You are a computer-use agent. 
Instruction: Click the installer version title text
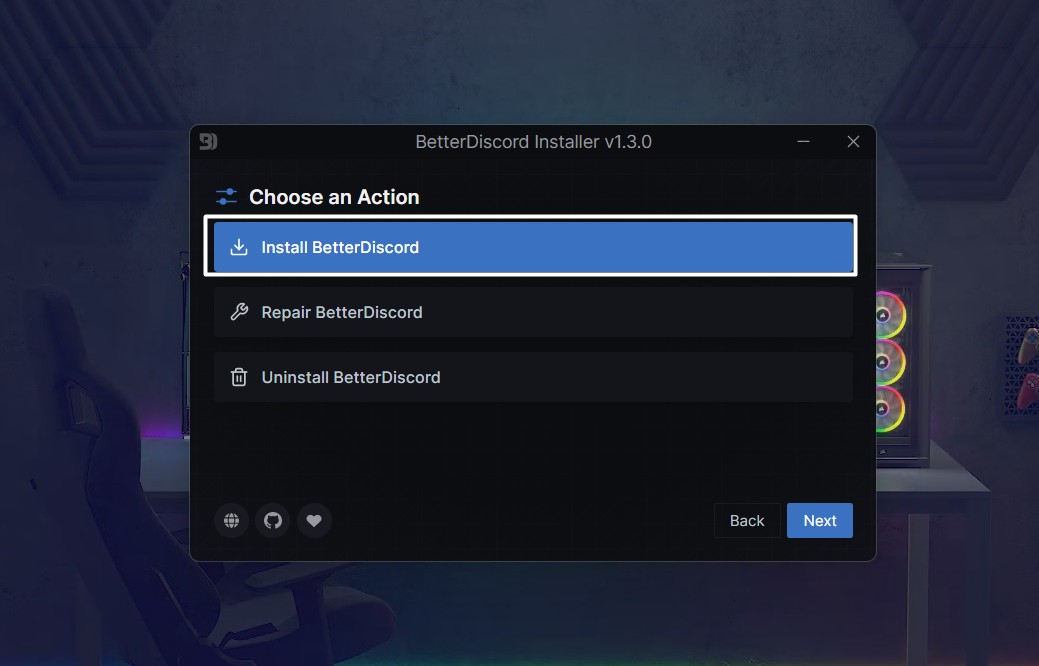coord(533,141)
